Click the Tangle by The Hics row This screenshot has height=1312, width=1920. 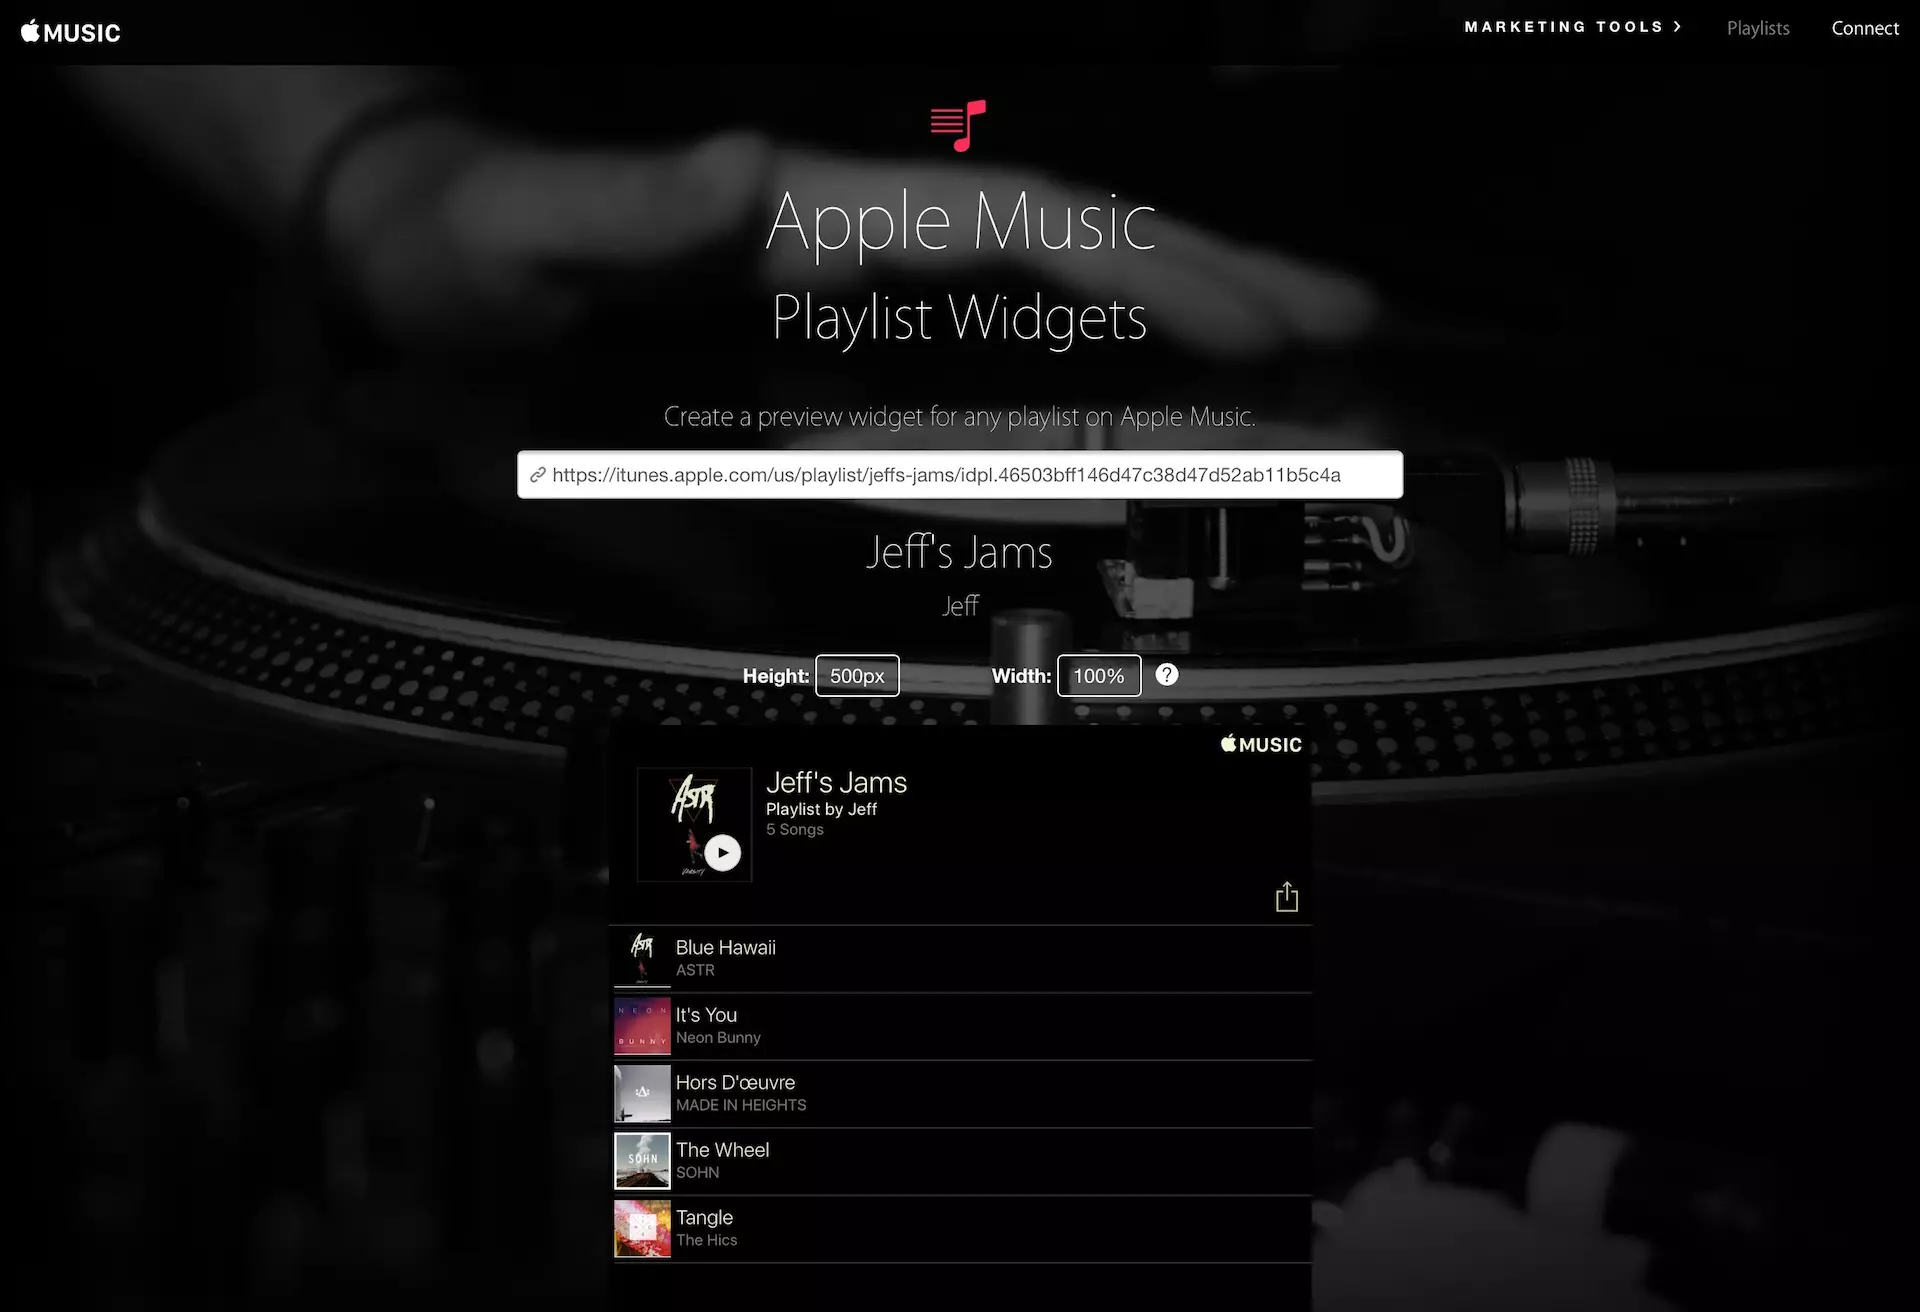(x=961, y=1227)
